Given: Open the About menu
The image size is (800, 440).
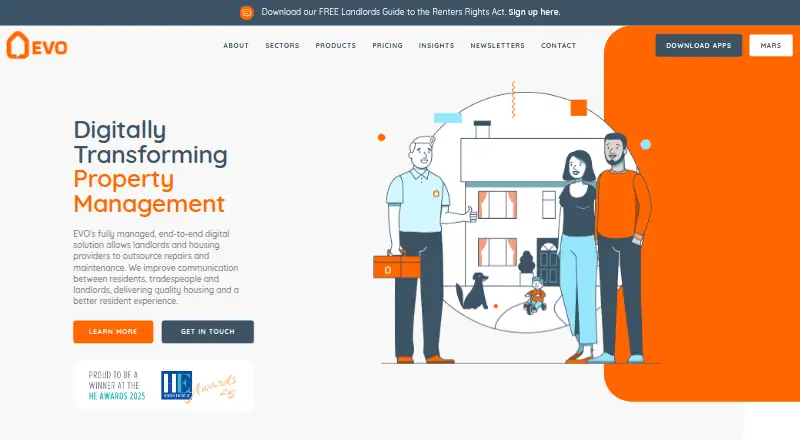Looking at the screenshot, I should click(236, 45).
